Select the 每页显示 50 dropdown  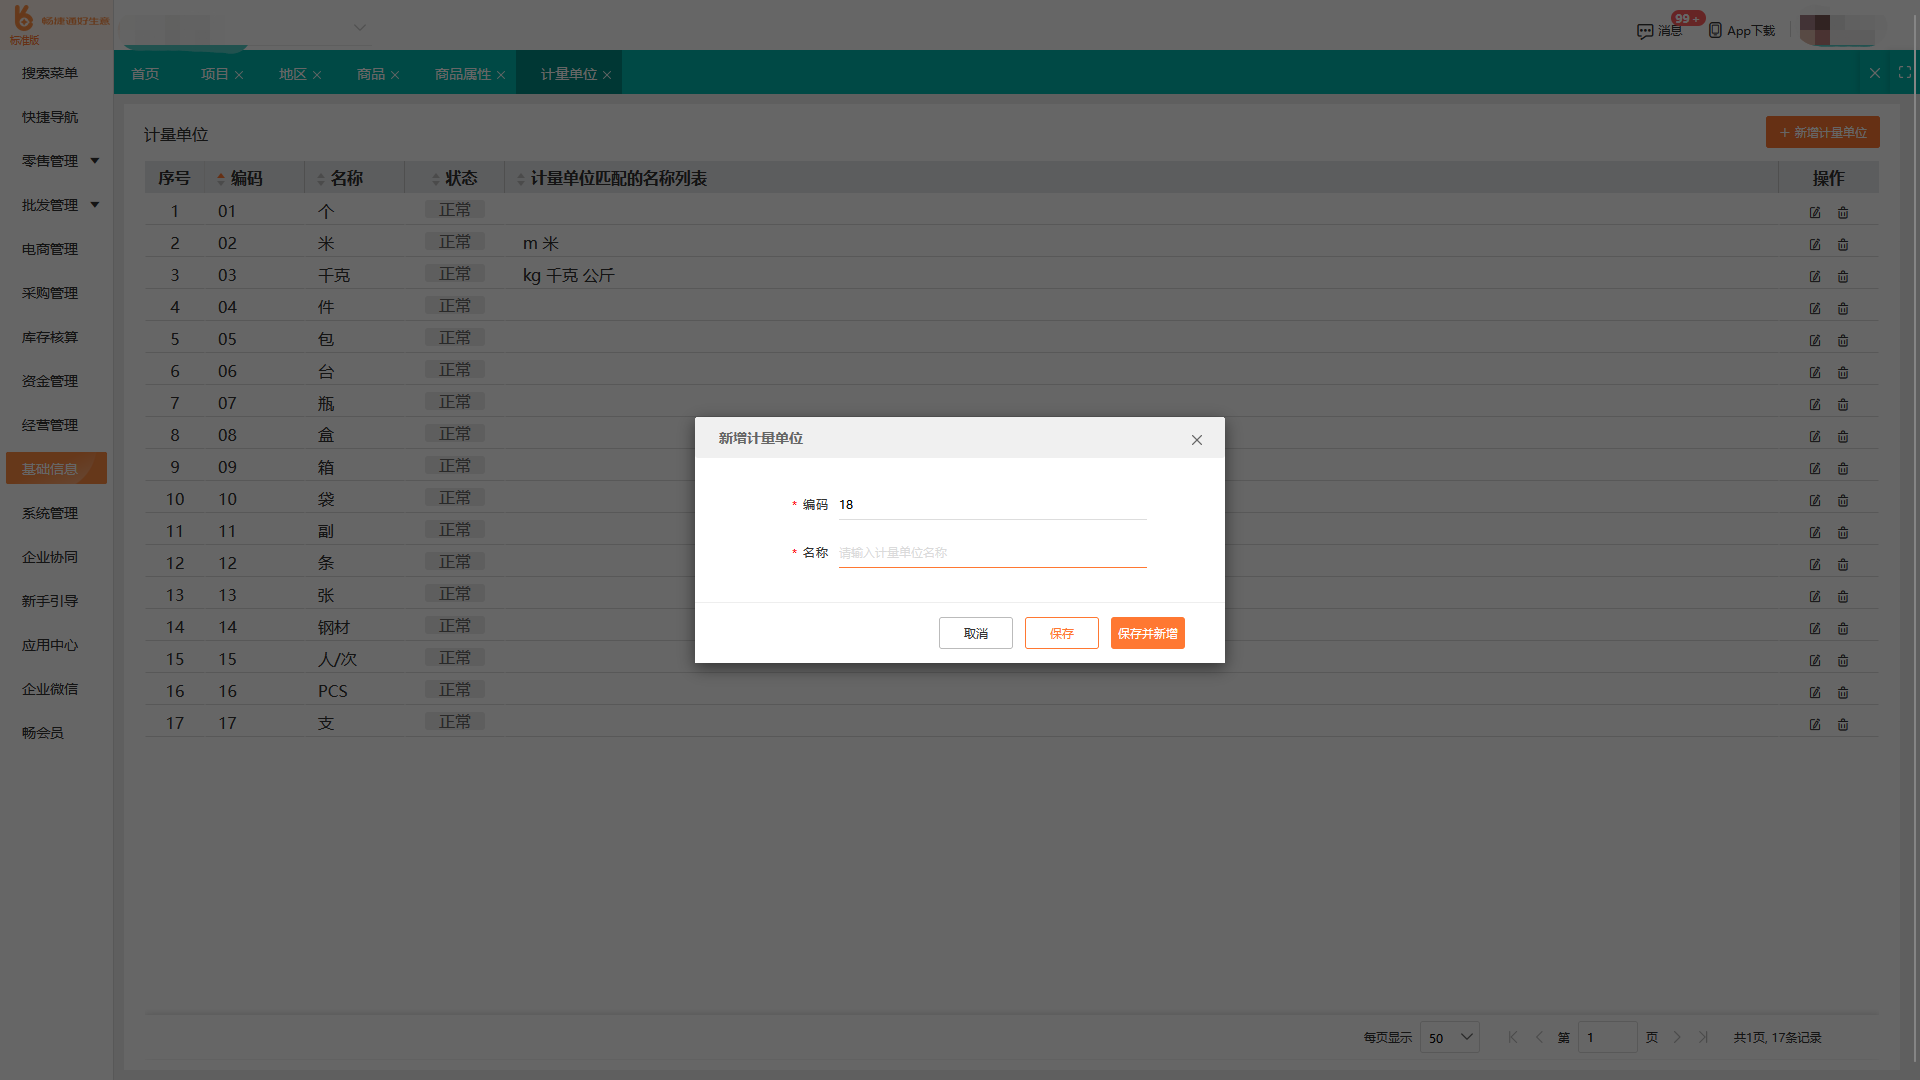[1449, 1038]
